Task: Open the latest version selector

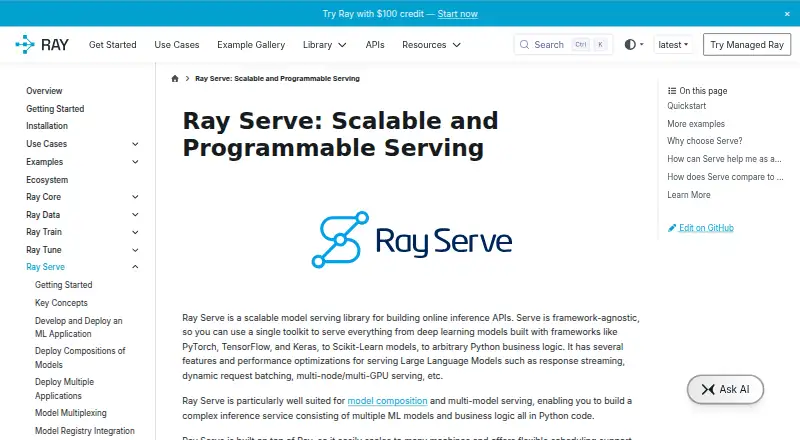Action: pyautogui.click(x=673, y=45)
